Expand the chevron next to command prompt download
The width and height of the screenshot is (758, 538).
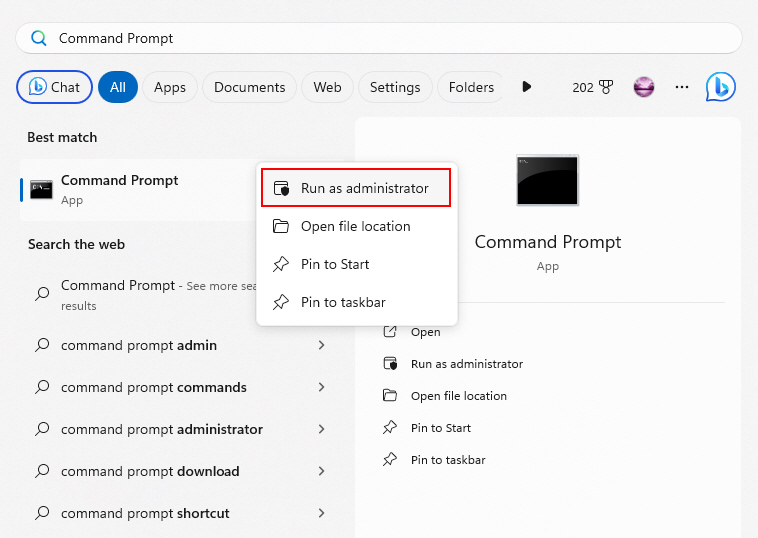tap(321, 471)
